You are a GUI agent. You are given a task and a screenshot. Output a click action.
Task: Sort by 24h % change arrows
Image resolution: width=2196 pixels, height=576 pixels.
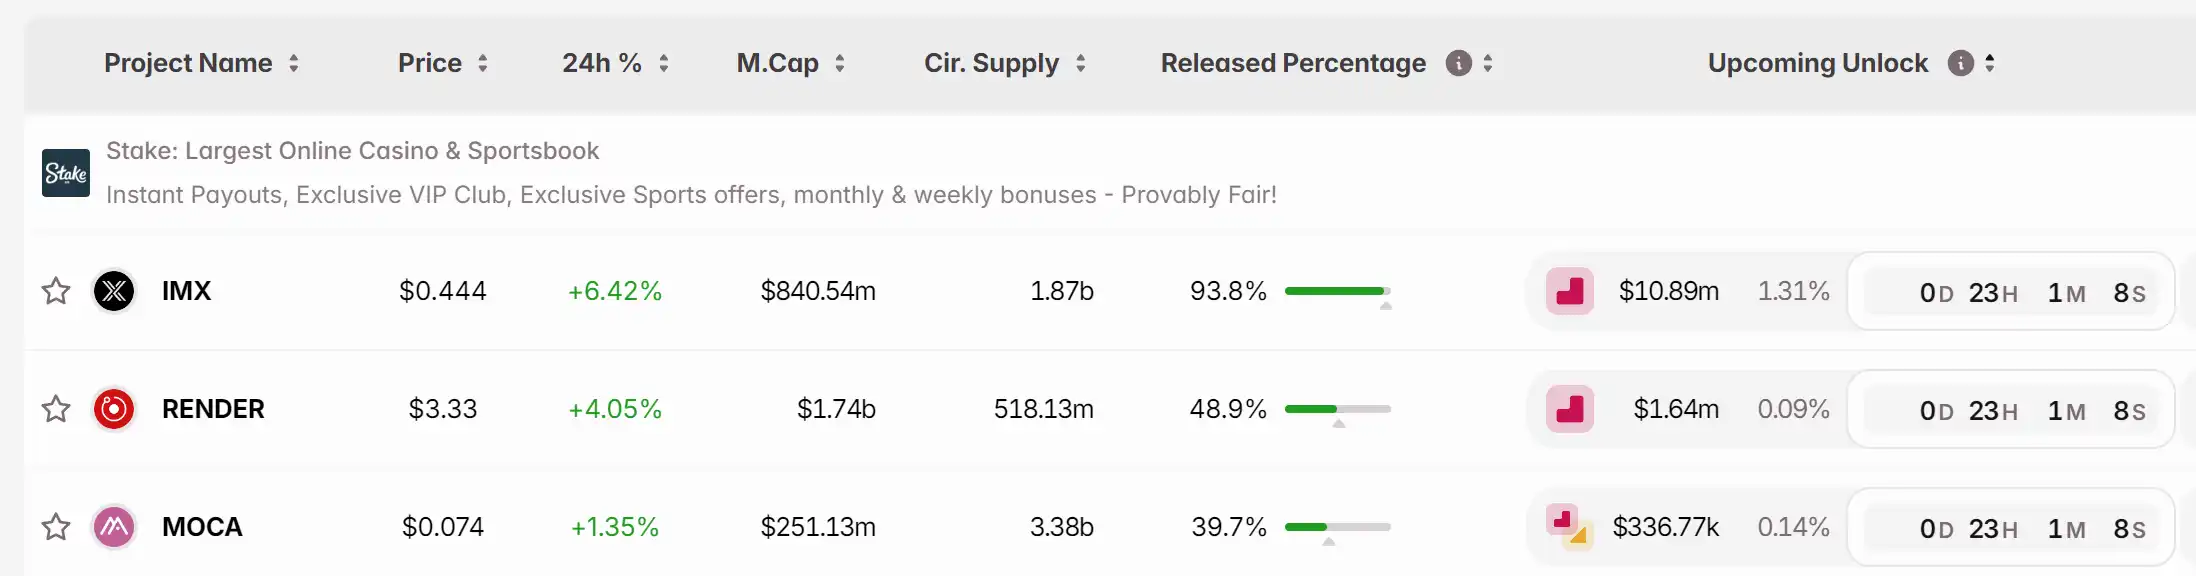(664, 63)
